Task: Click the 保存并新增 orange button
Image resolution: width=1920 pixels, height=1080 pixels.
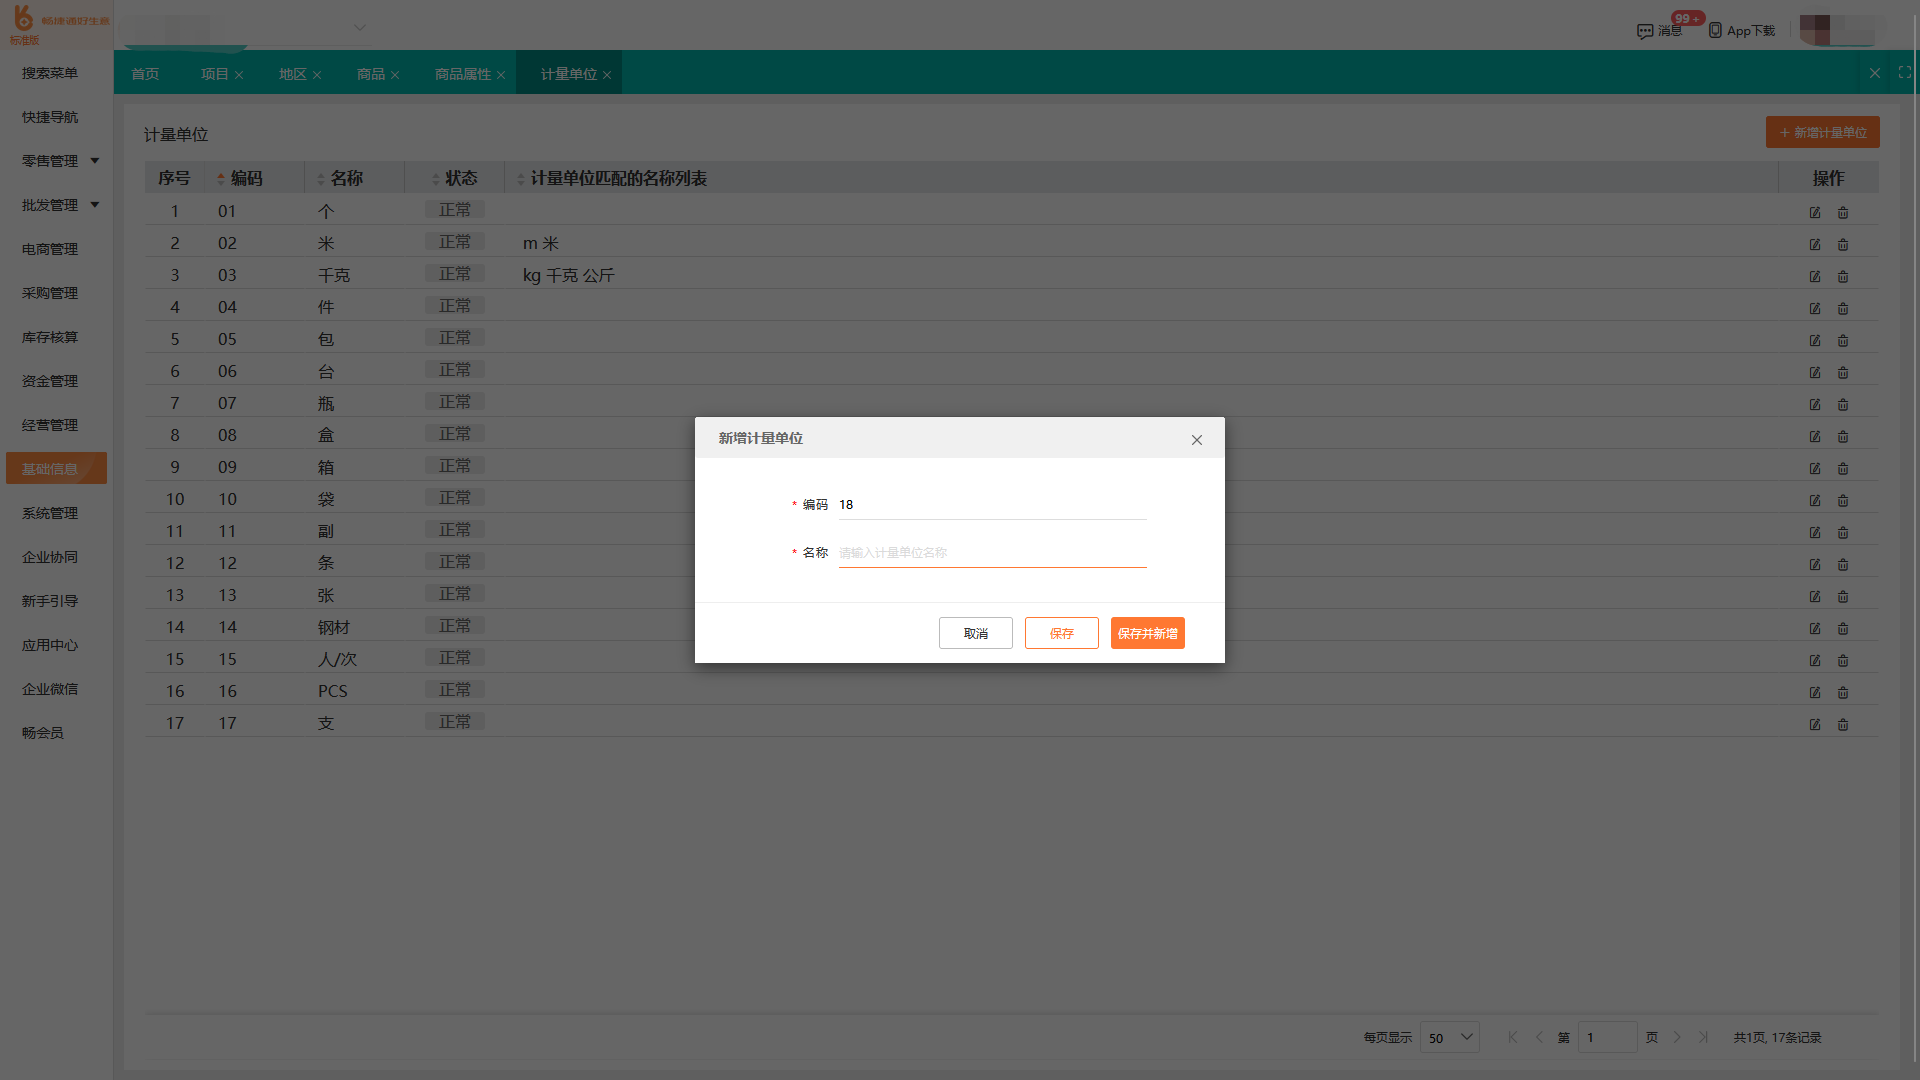Action: pos(1146,633)
